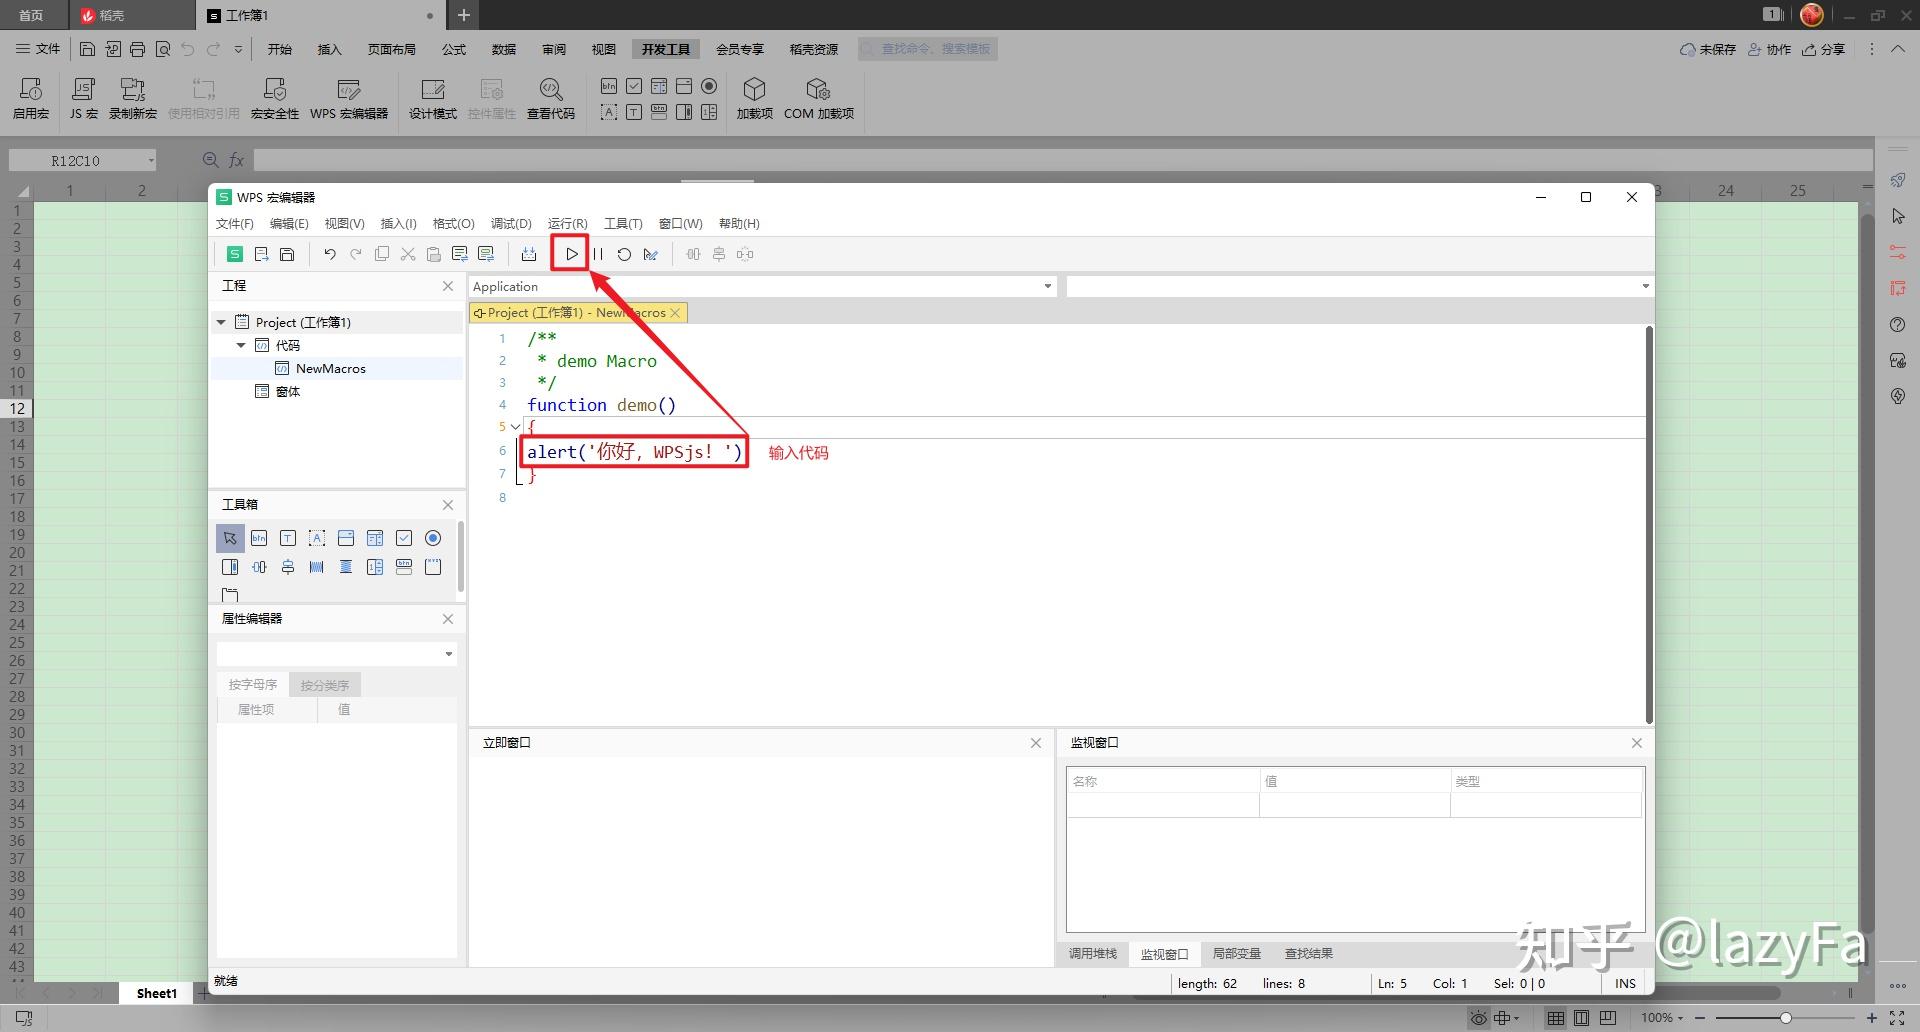This screenshot has width=1920, height=1032.
Task: Open the Application object dropdown
Action: pyautogui.click(x=1047, y=286)
